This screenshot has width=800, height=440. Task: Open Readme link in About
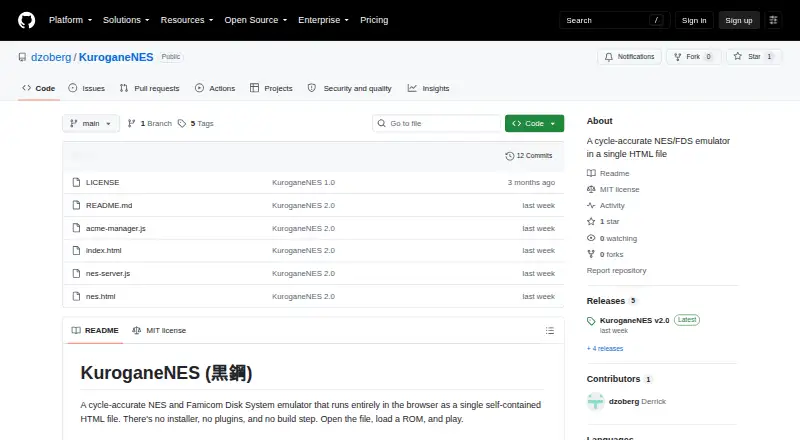coord(608,174)
